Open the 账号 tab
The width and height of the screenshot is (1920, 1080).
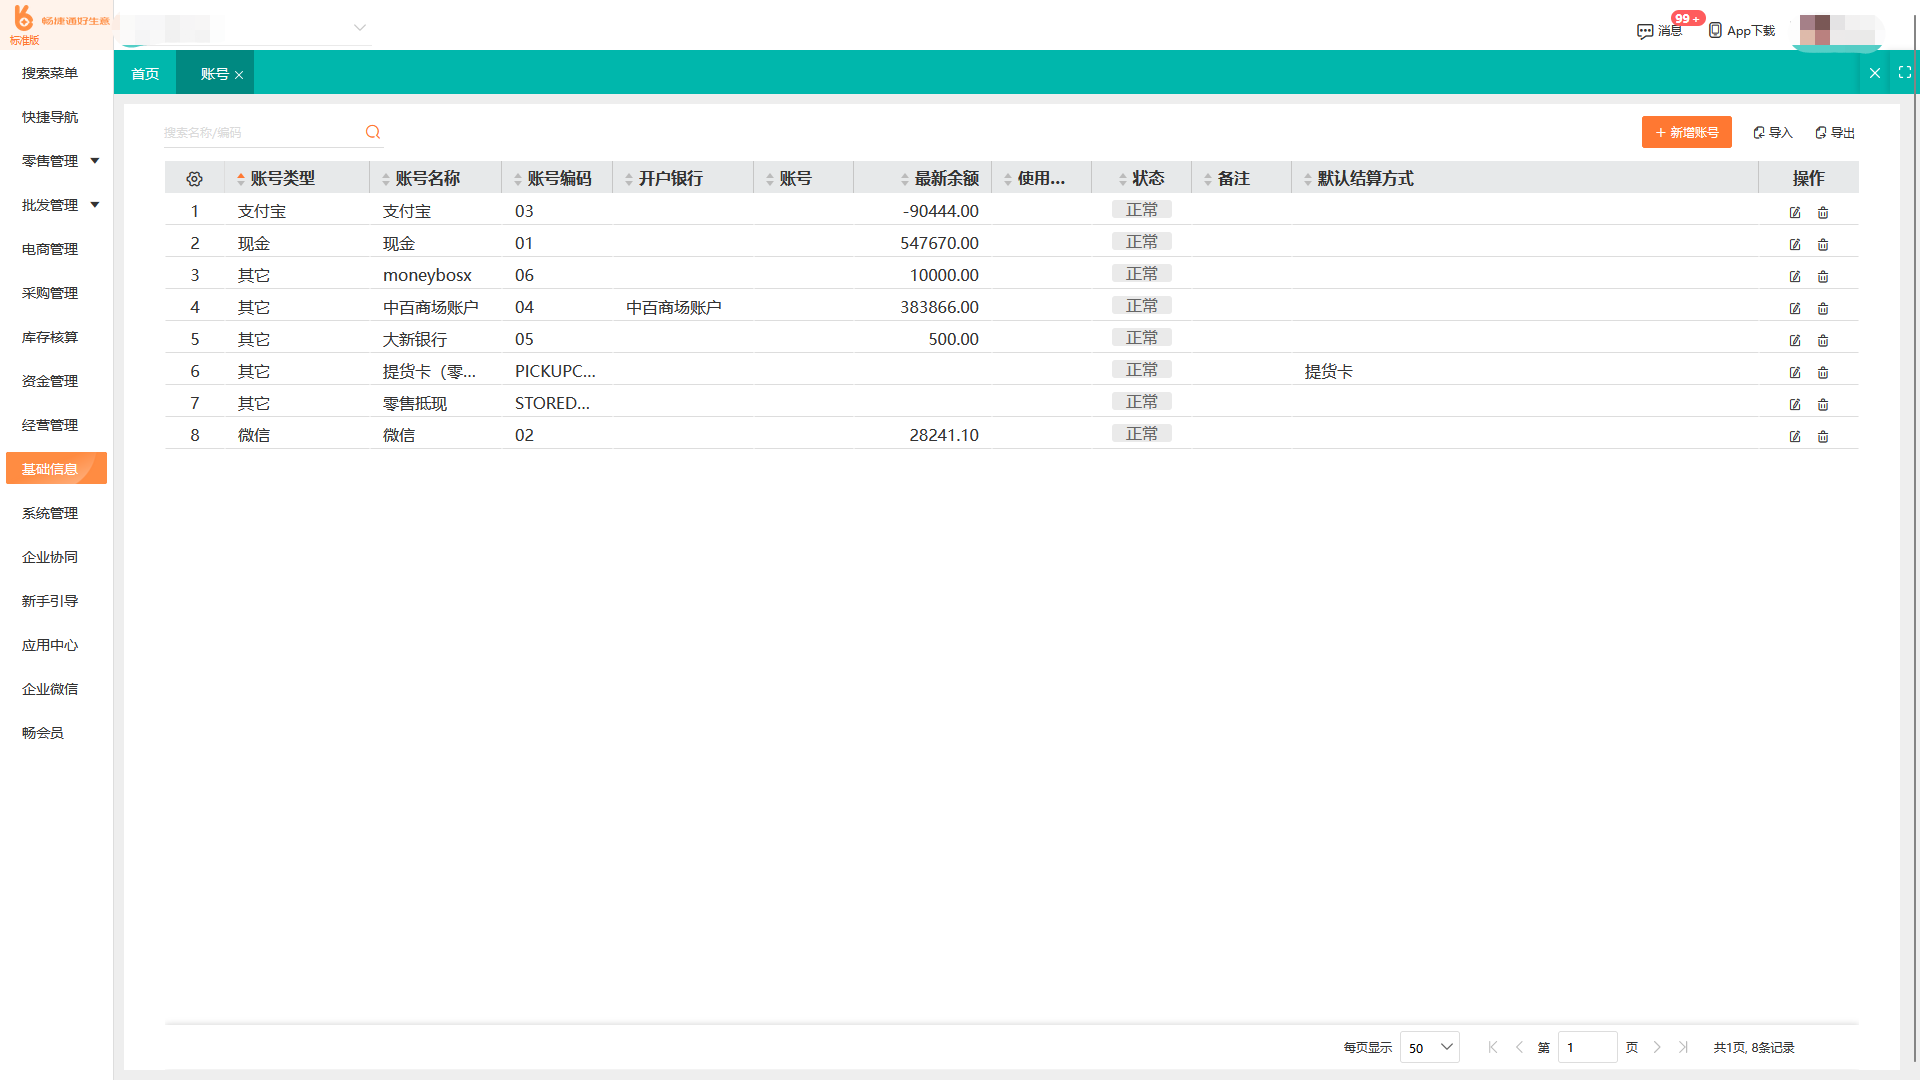215,74
